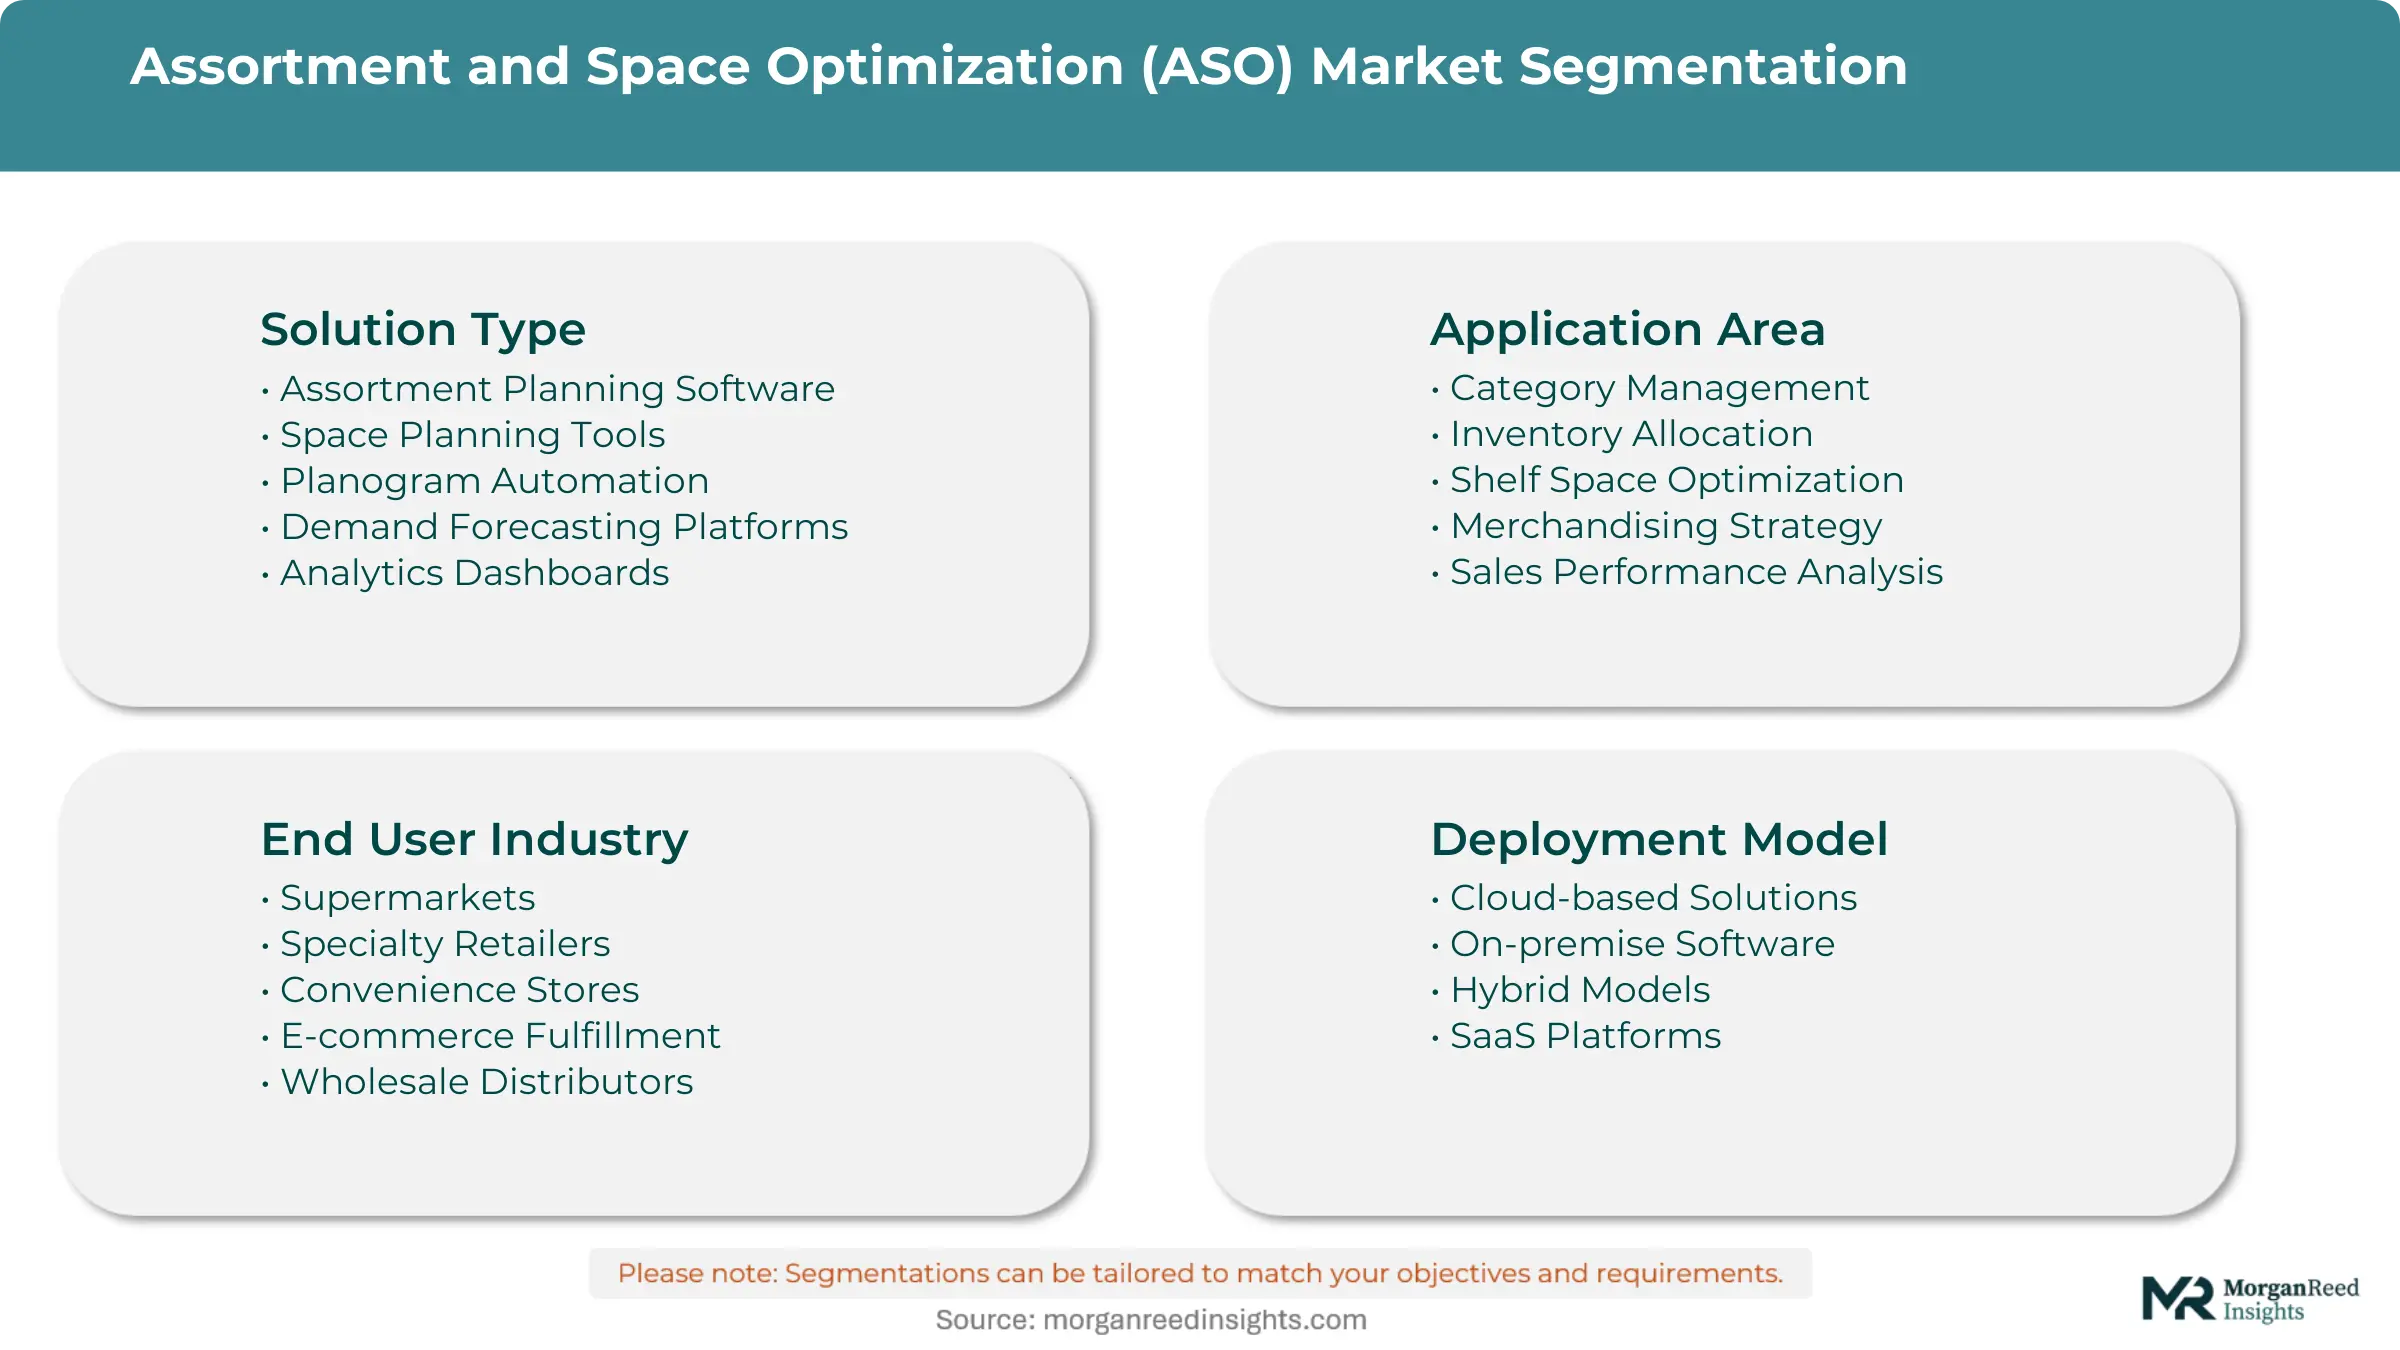Click the bullet beside Supermarkets
Image resolution: width=2400 pixels, height=1350 pixels.
[265, 900]
